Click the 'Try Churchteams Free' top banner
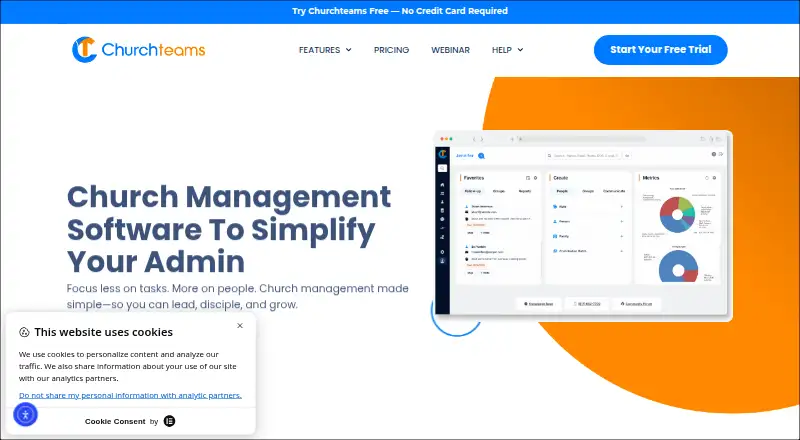The image size is (800, 440). click(400, 11)
